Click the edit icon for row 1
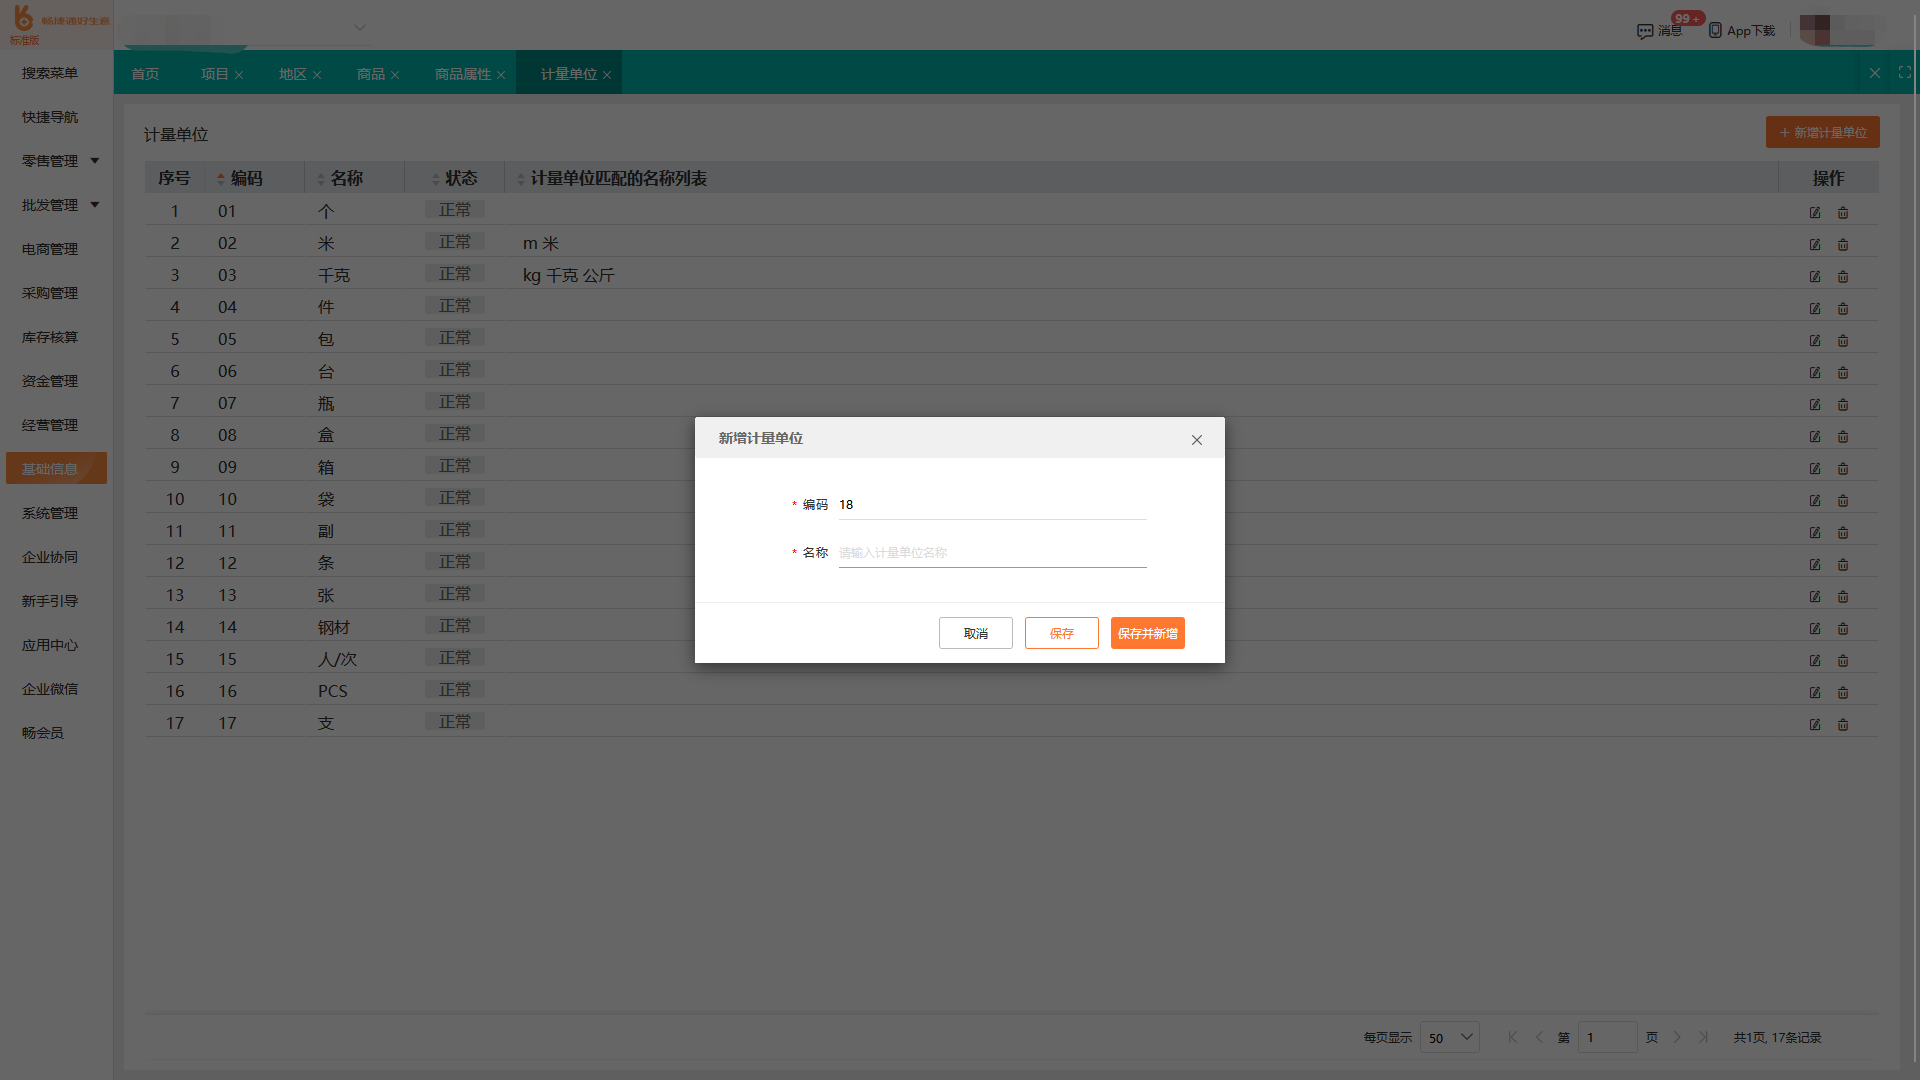The width and height of the screenshot is (1920, 1080). [x=1815, y=212]
